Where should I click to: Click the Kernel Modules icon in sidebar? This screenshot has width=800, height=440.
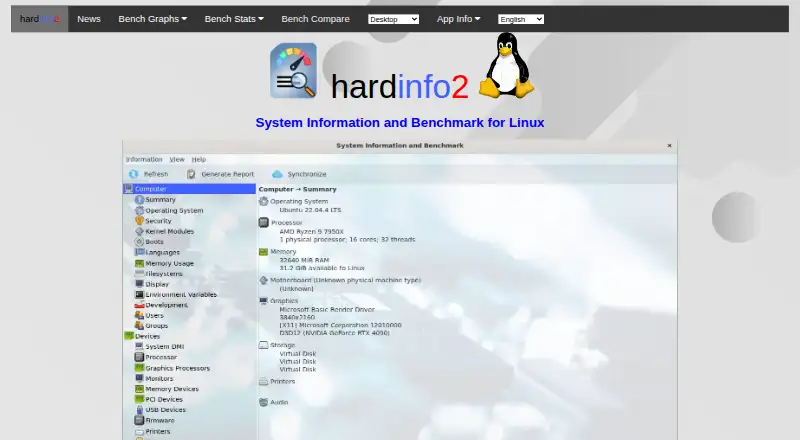(139, 231)
